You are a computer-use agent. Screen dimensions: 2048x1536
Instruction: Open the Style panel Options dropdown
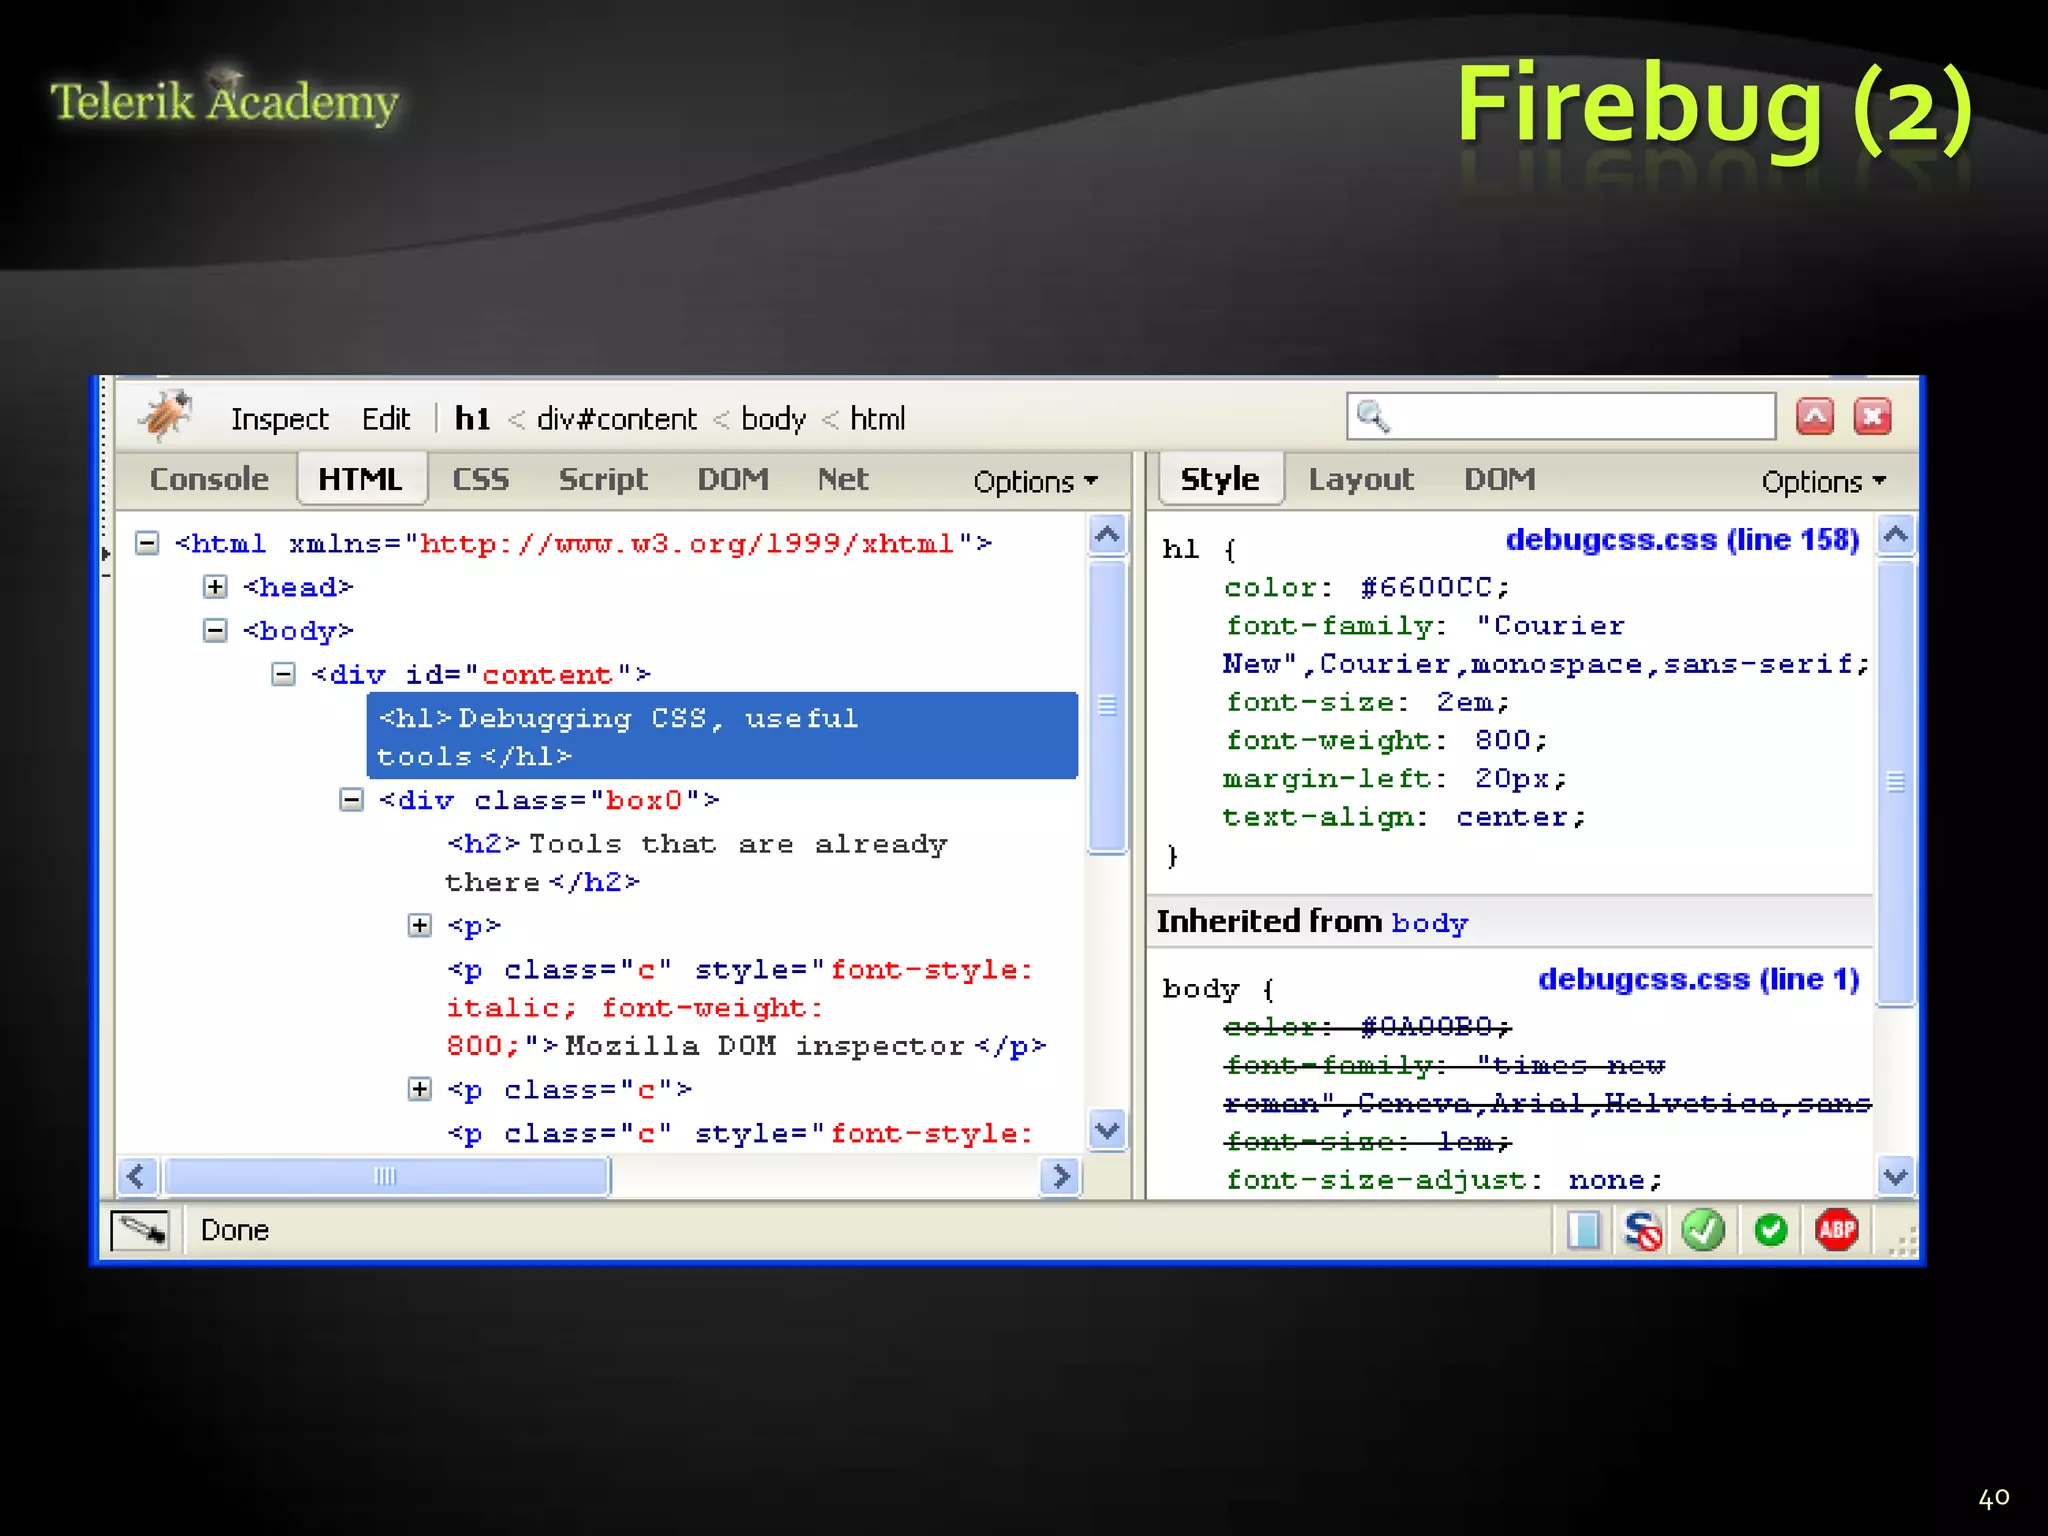(1823, 482)
